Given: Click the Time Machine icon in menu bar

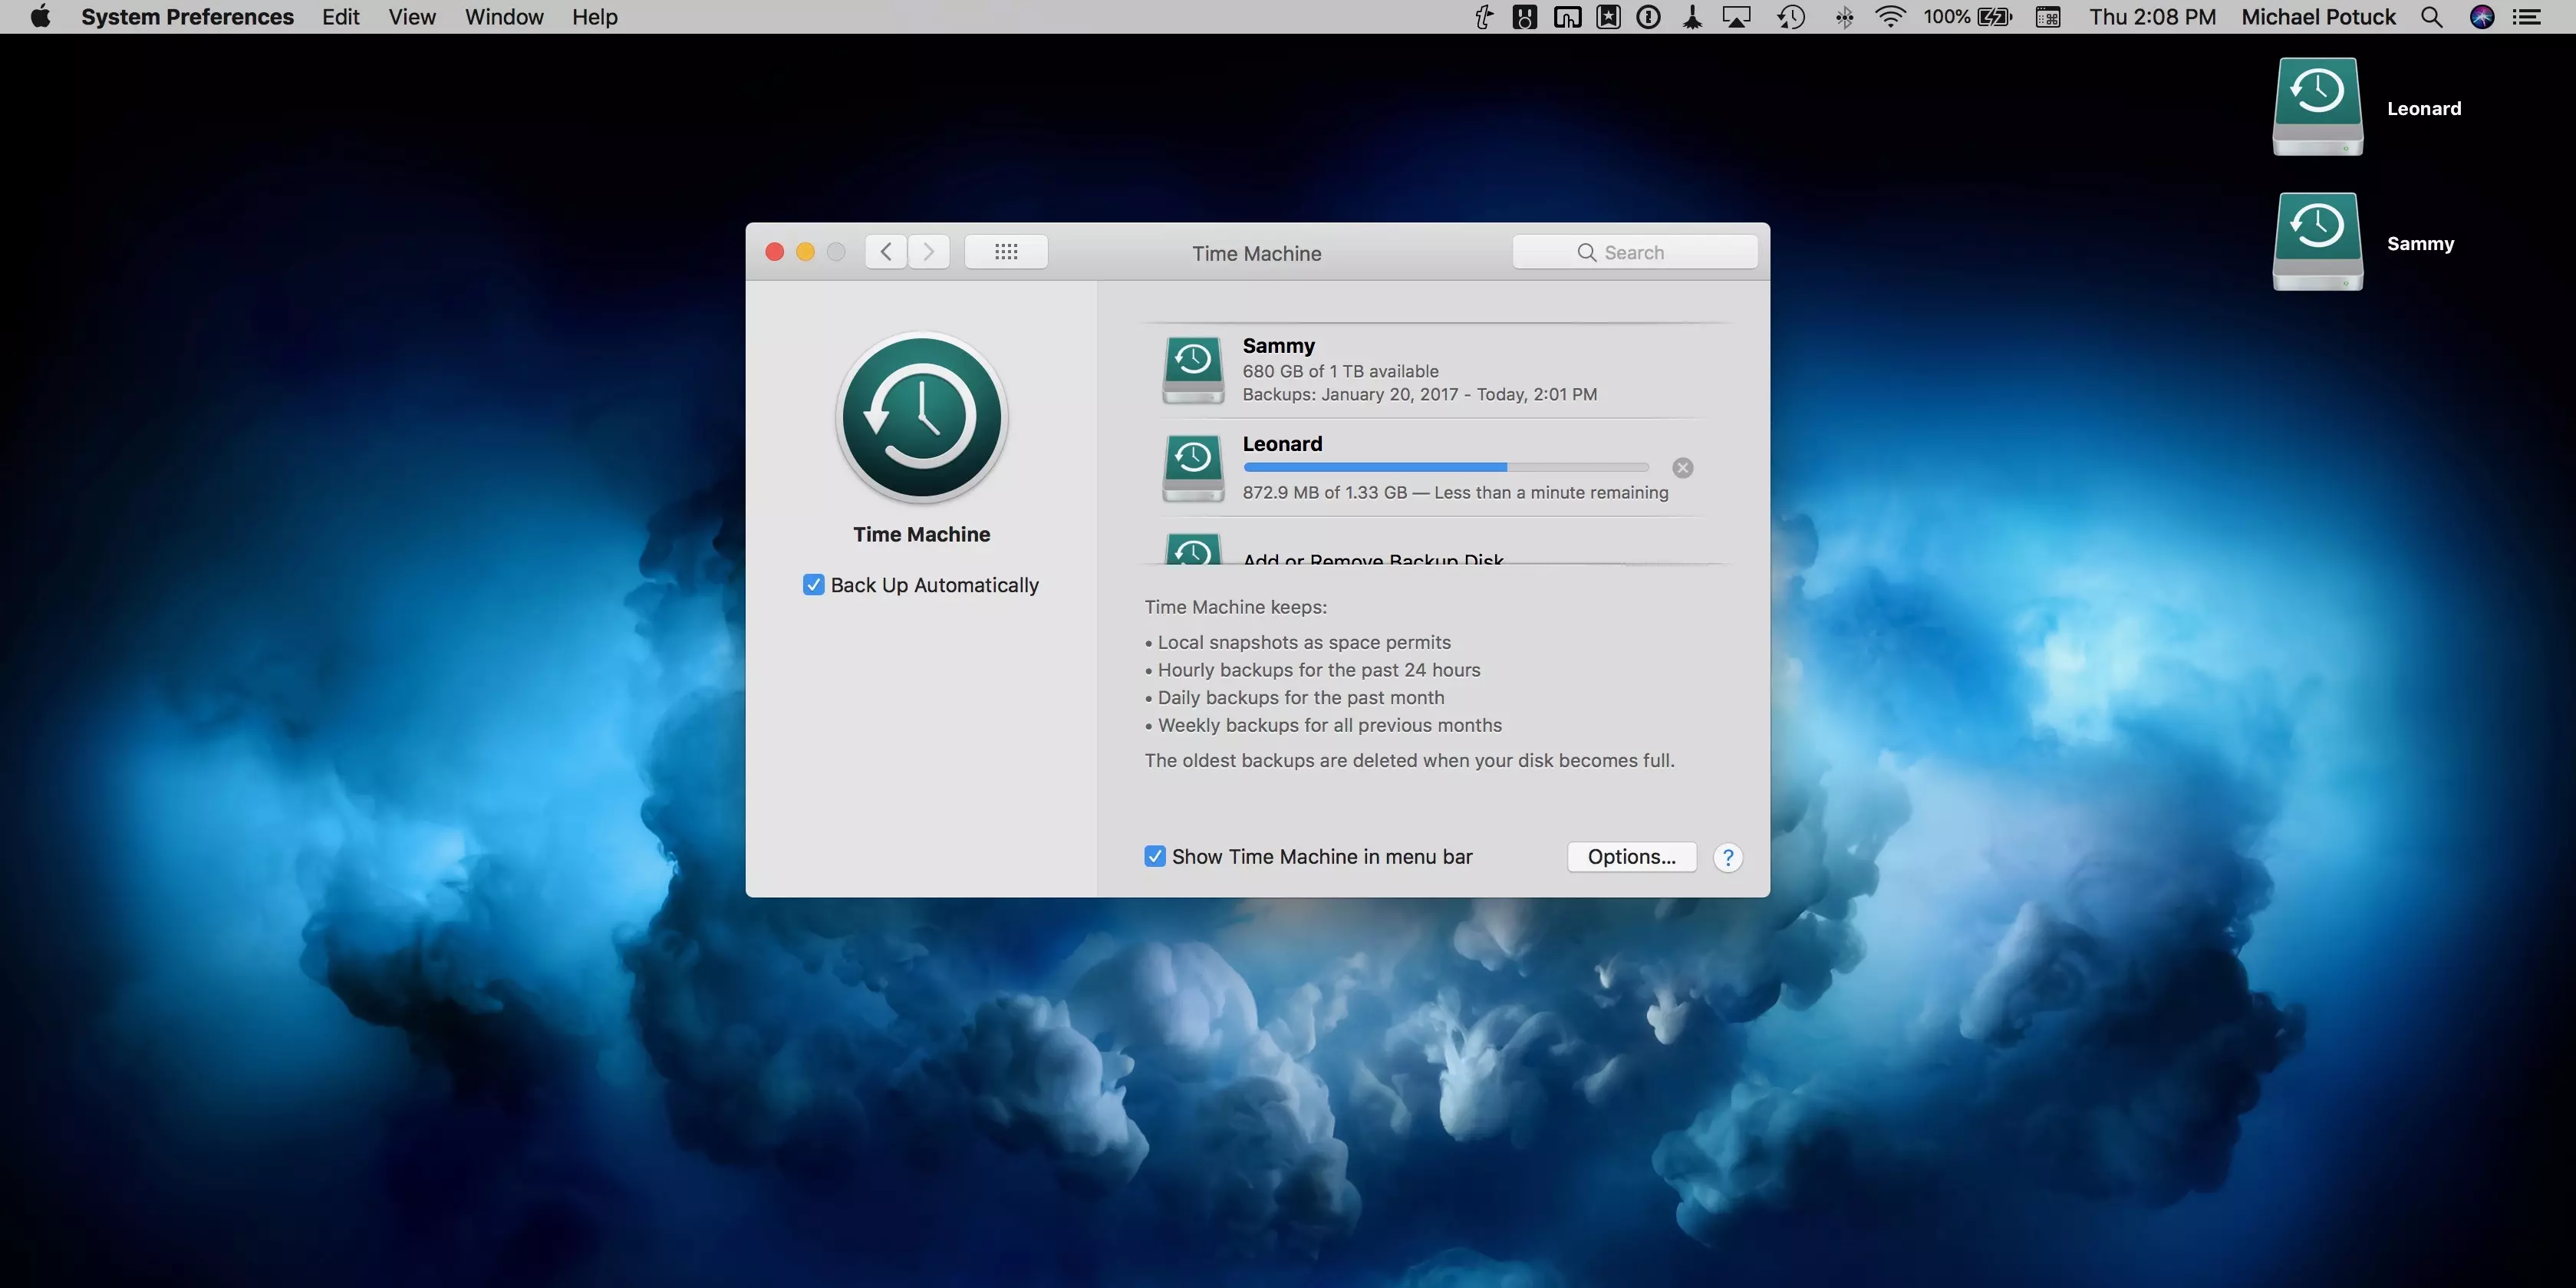Looking at the screenshot, I should point(1794,18).
